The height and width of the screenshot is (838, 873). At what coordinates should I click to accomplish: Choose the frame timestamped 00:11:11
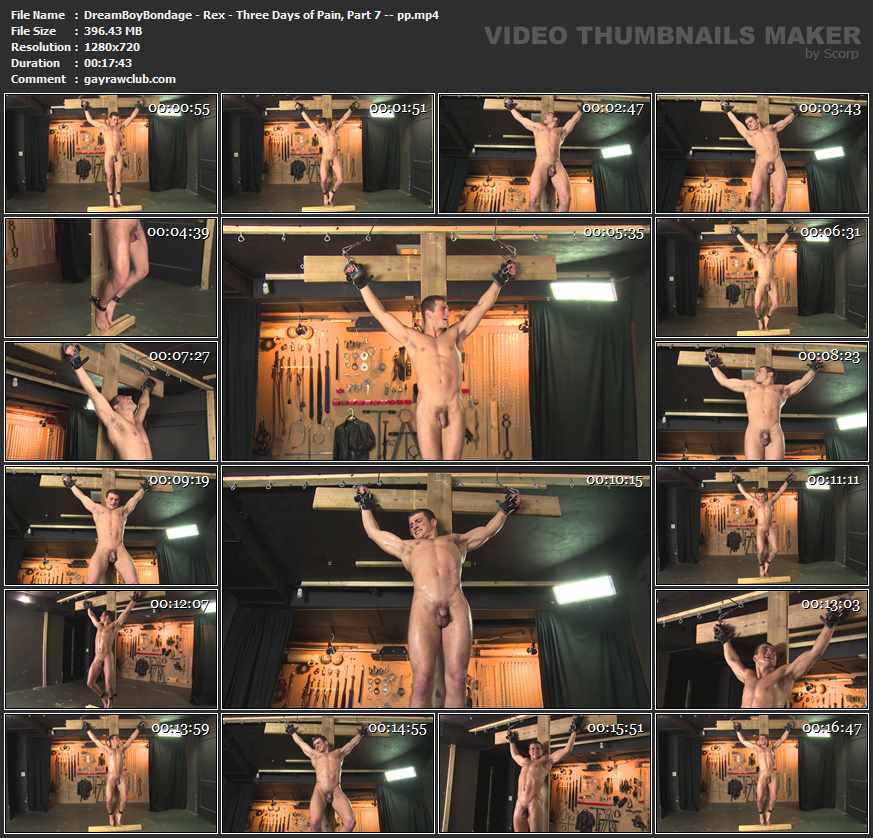762,525
